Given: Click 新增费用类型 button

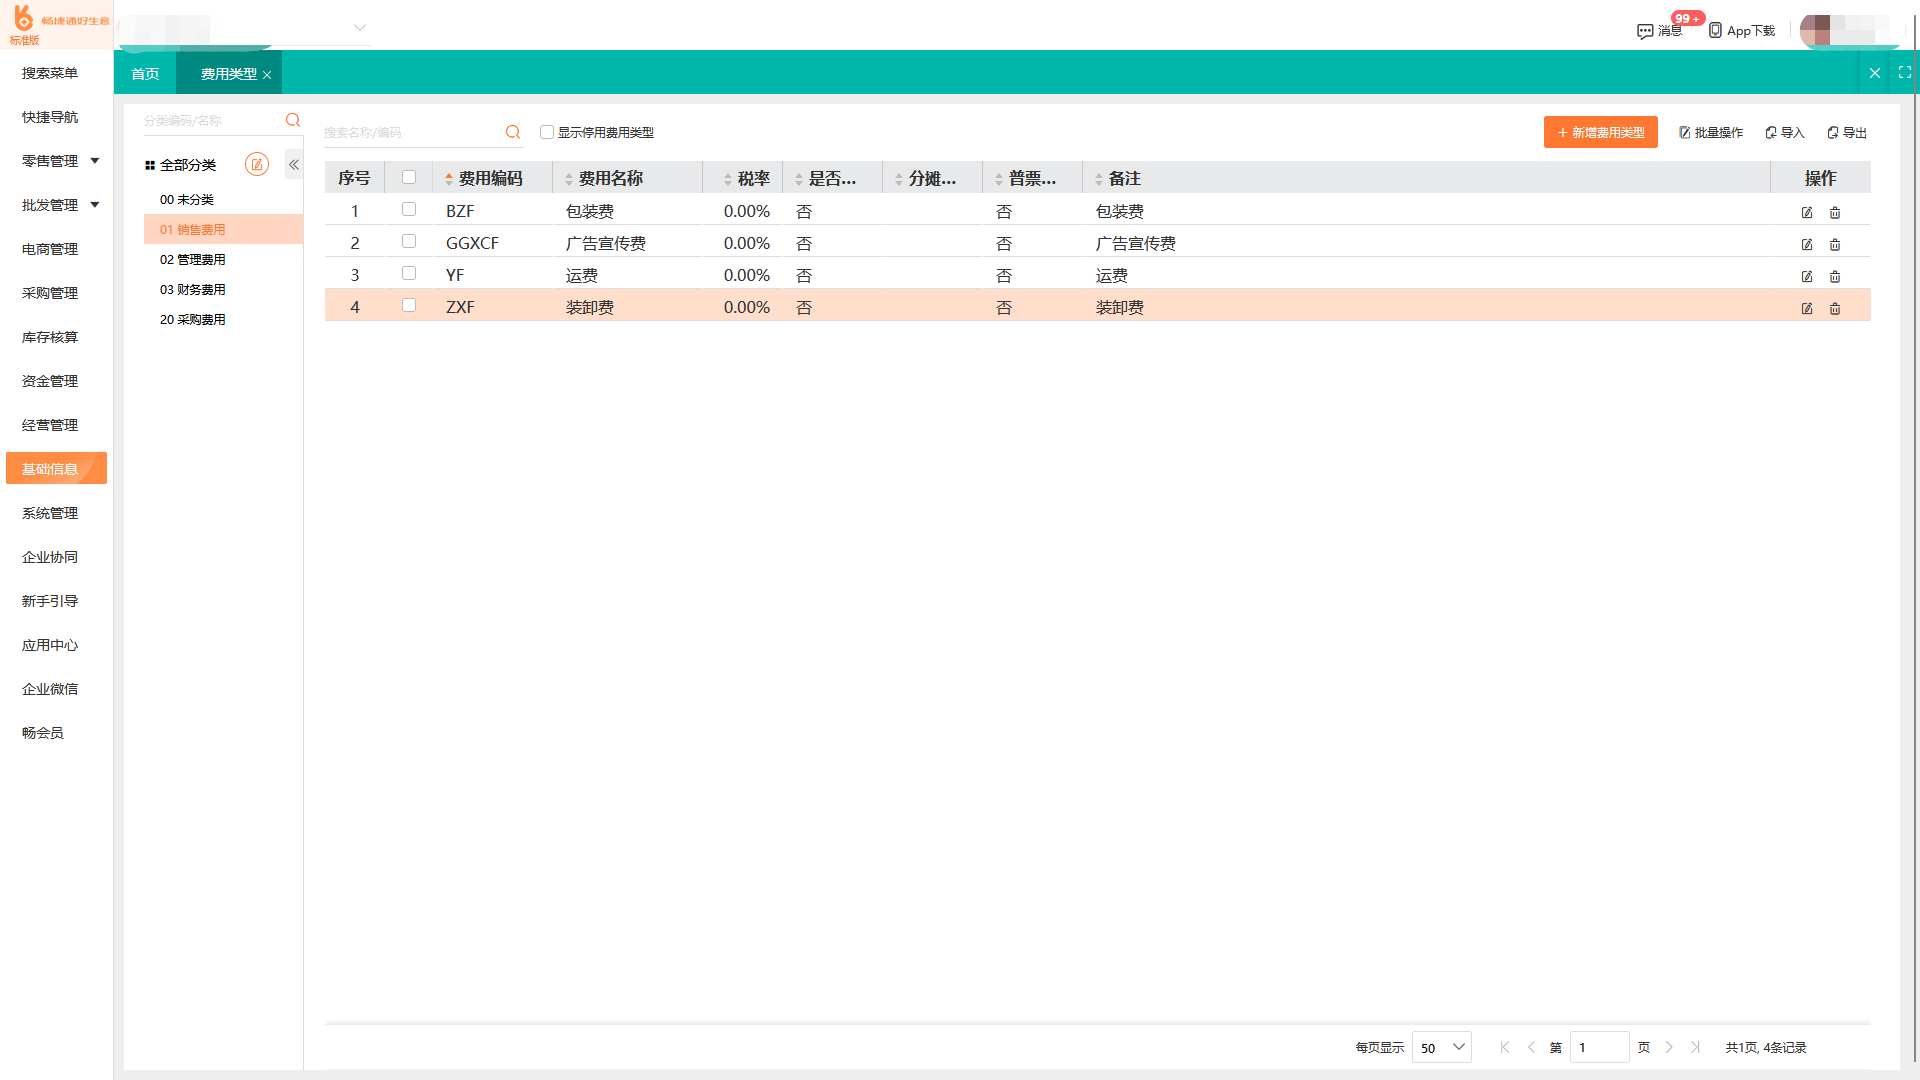Looking at the screenshot, I should click(1600, 131).
